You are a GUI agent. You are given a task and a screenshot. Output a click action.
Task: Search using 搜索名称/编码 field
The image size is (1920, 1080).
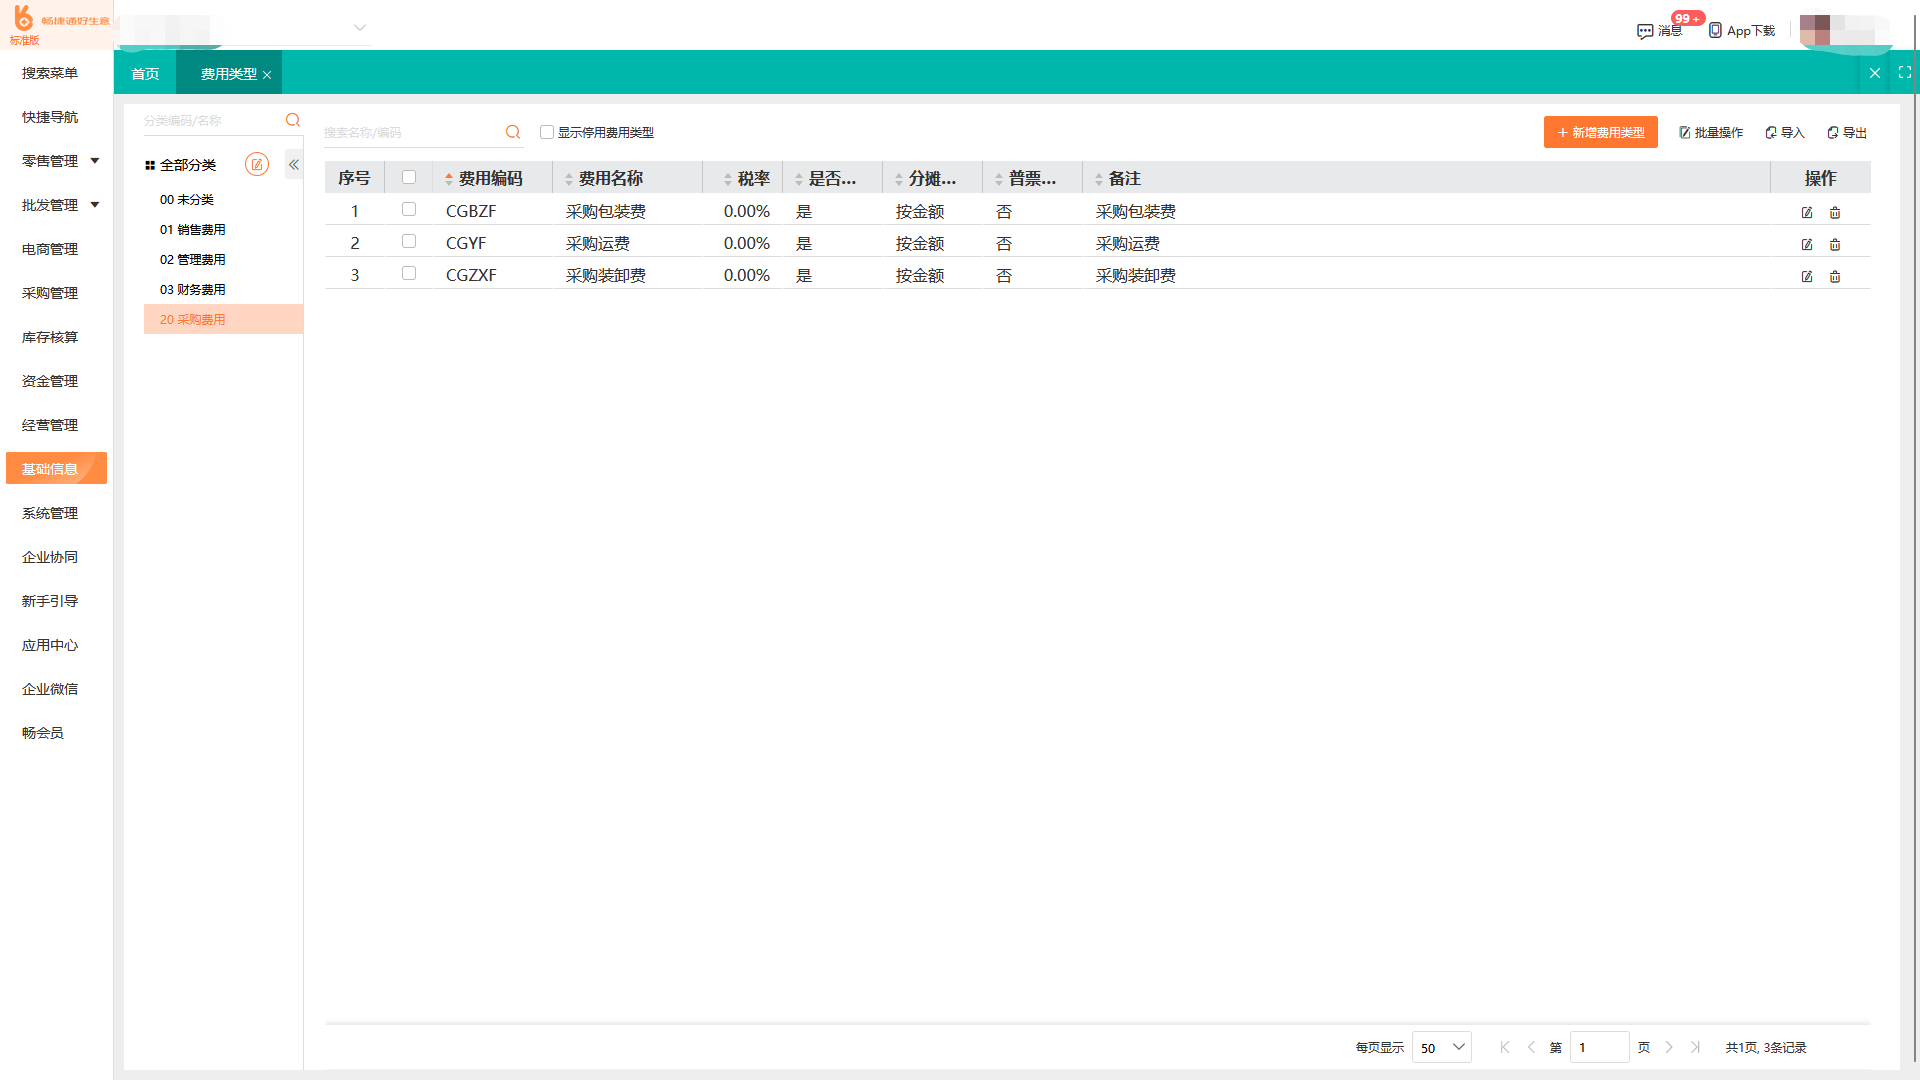(x=411, y=132)
